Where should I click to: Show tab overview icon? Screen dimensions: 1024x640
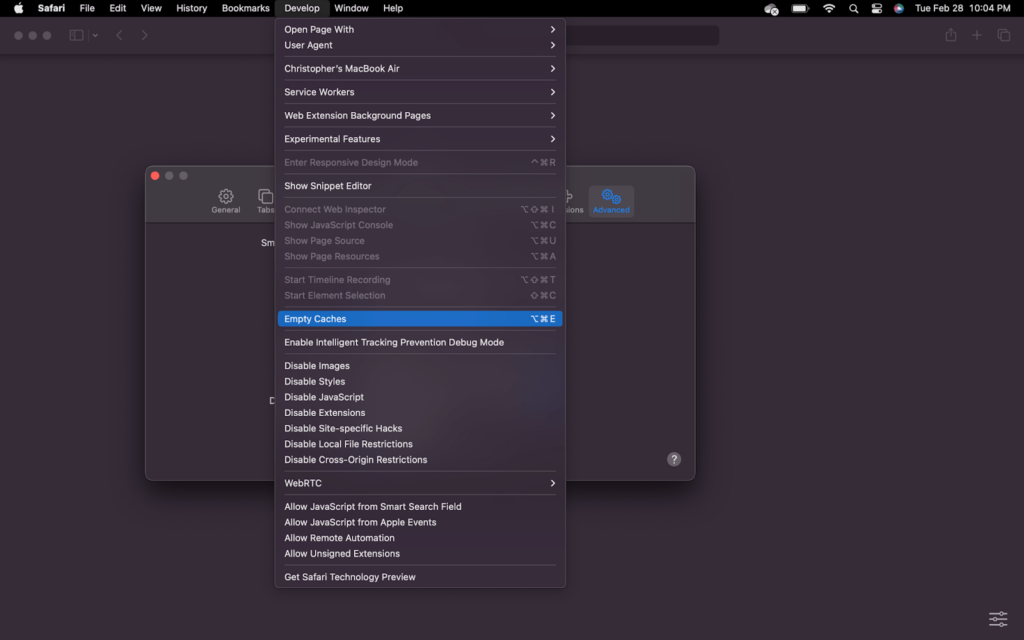1003,35
